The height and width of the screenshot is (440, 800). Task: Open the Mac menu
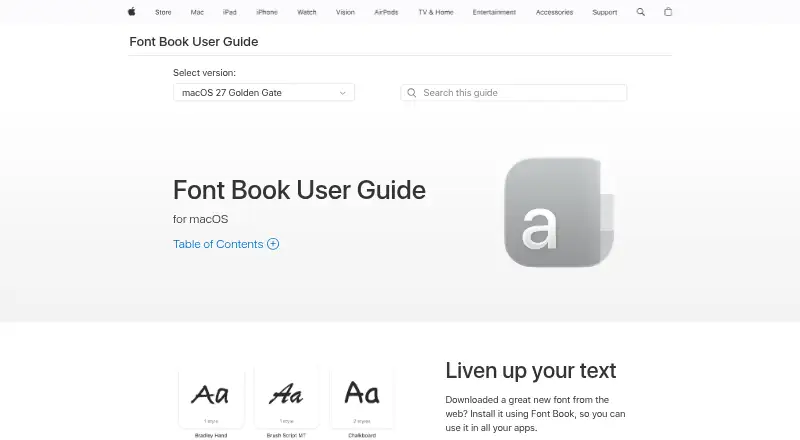pyautogui.click(x=197, y=12)
